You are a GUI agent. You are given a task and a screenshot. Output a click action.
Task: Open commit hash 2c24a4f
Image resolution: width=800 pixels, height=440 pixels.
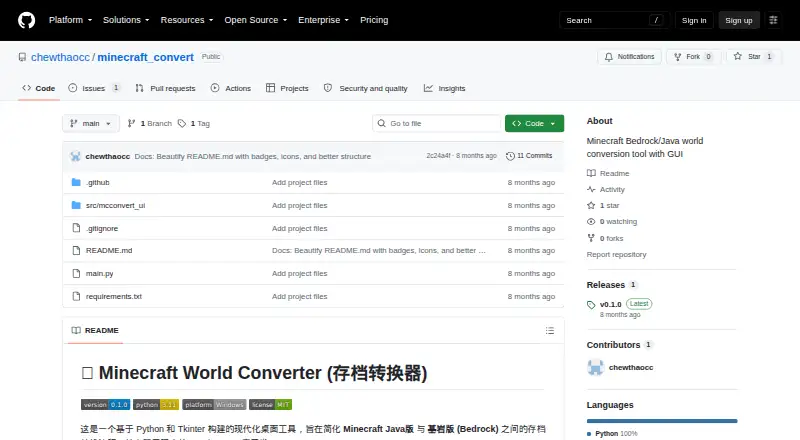438,156
